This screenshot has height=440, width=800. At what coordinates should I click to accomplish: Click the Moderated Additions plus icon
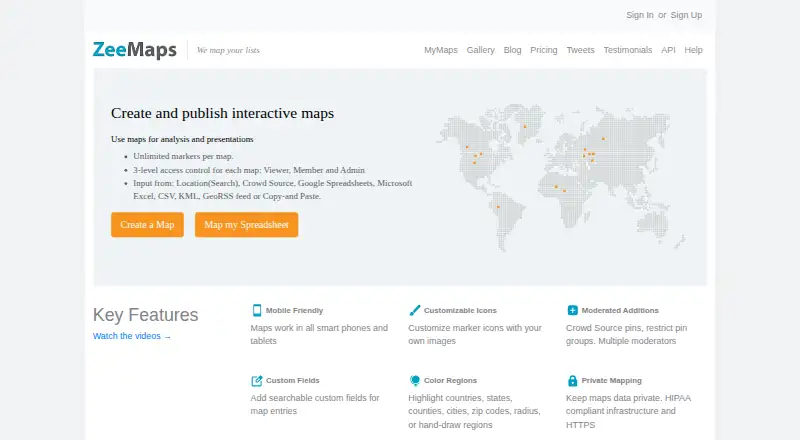(572, 310)
